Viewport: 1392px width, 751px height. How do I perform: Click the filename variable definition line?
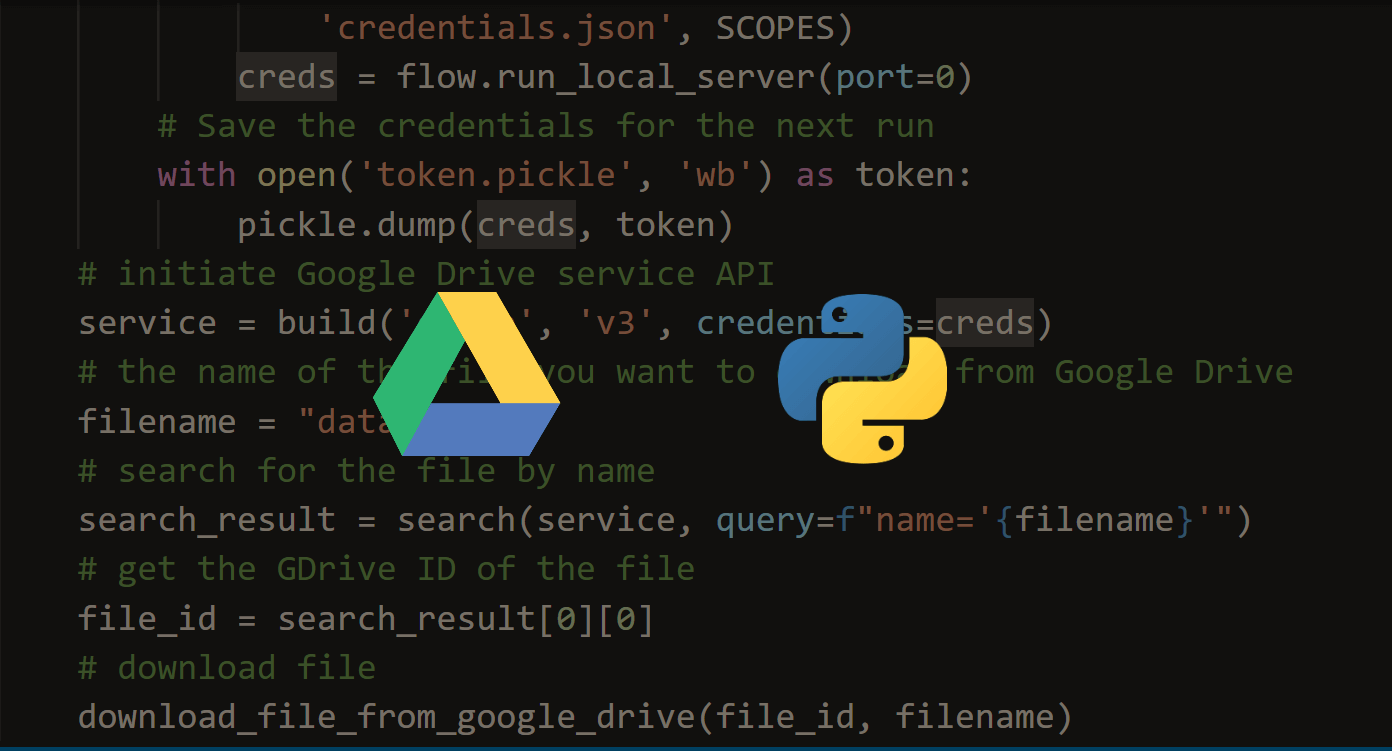157,421
